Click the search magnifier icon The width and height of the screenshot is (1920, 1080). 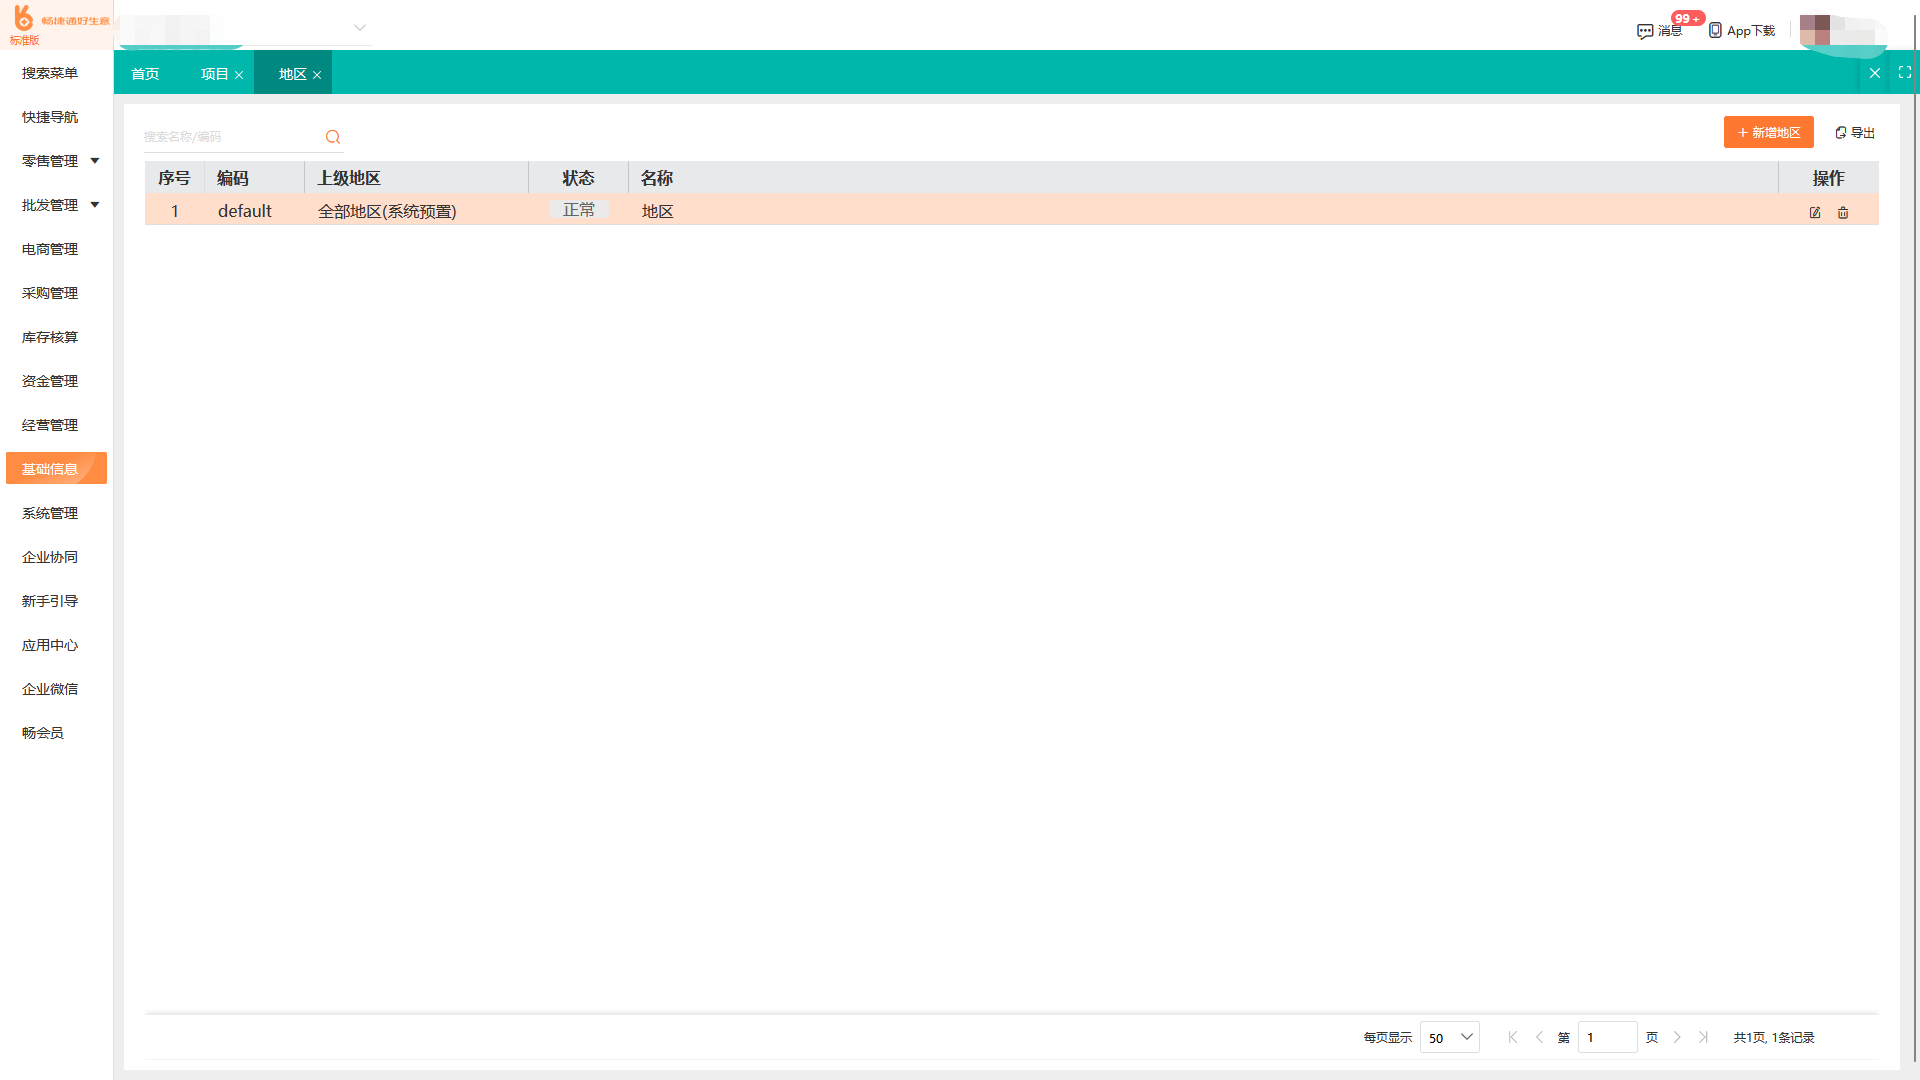pos(332,136)
